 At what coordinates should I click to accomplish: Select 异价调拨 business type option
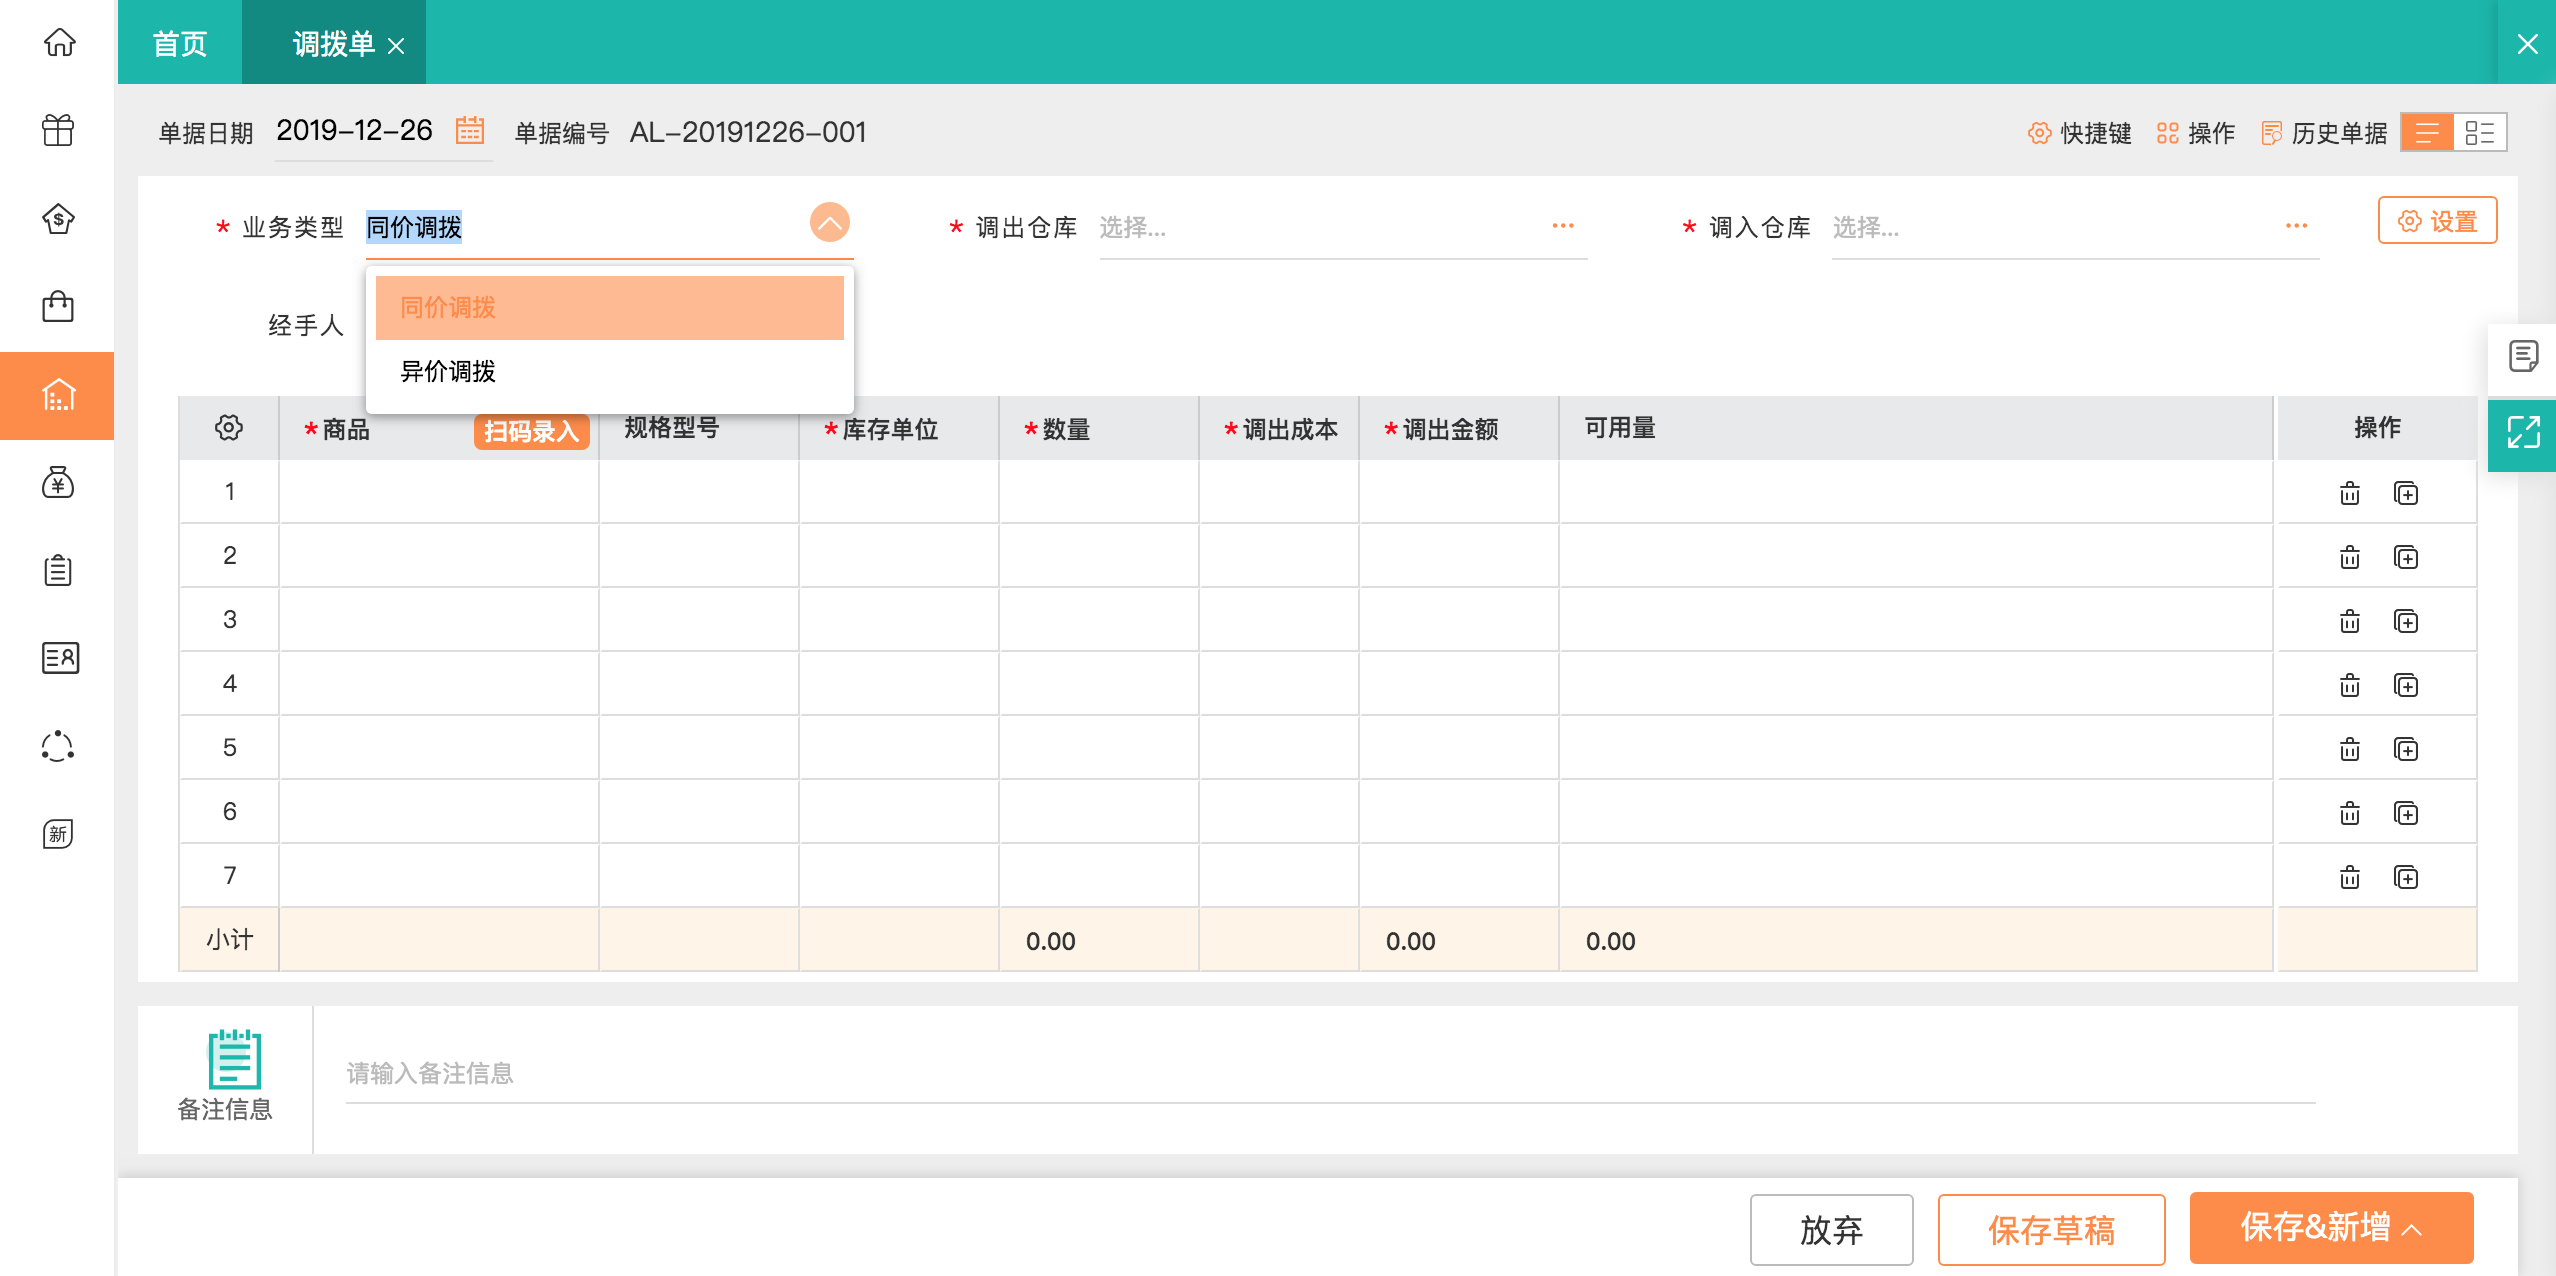(x=448, y=370)
